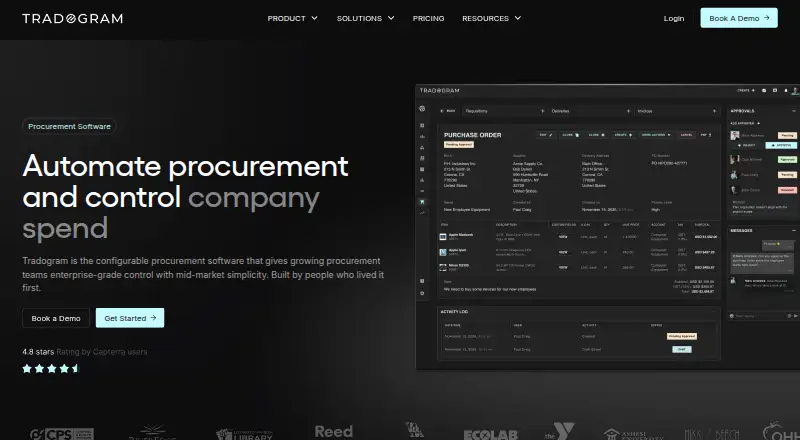Click the user avatar in the preview top bar
The image size is (800, 440).
(x=795, y=91)
